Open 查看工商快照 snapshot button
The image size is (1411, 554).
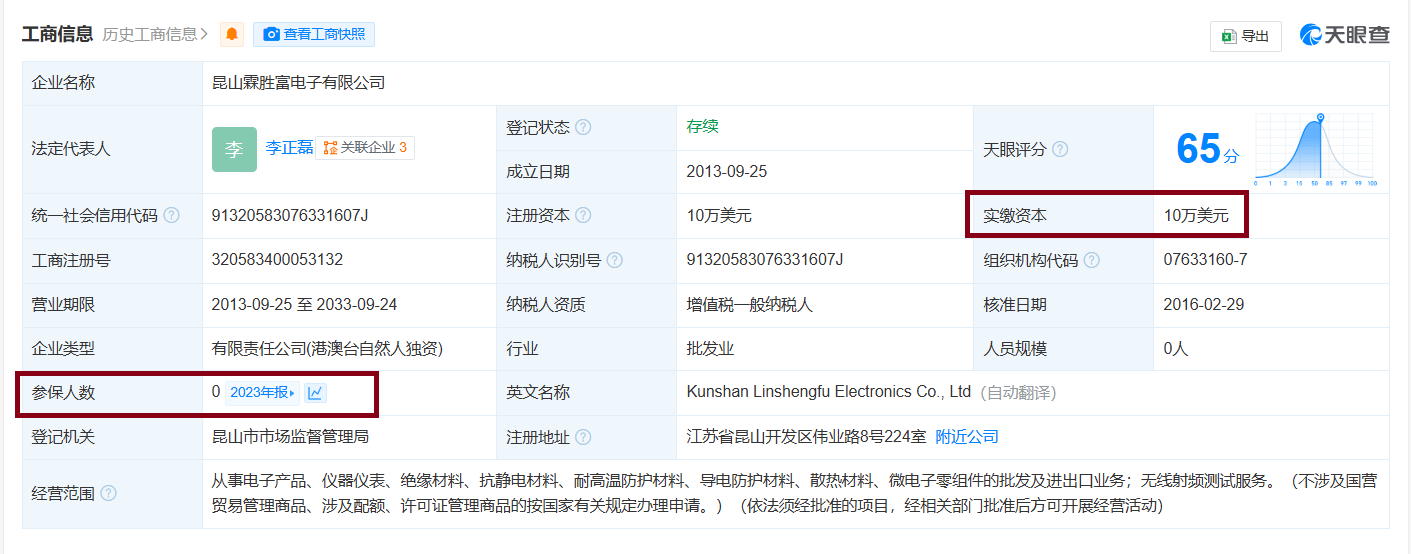(314, 35)
